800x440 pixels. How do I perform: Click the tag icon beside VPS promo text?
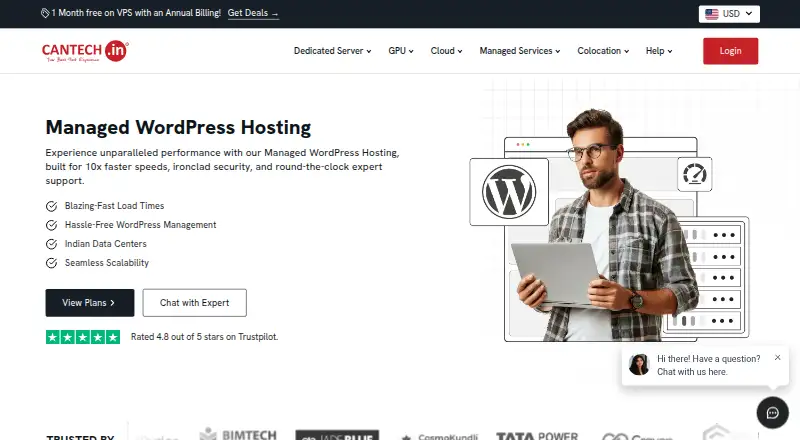coord(45,13)
